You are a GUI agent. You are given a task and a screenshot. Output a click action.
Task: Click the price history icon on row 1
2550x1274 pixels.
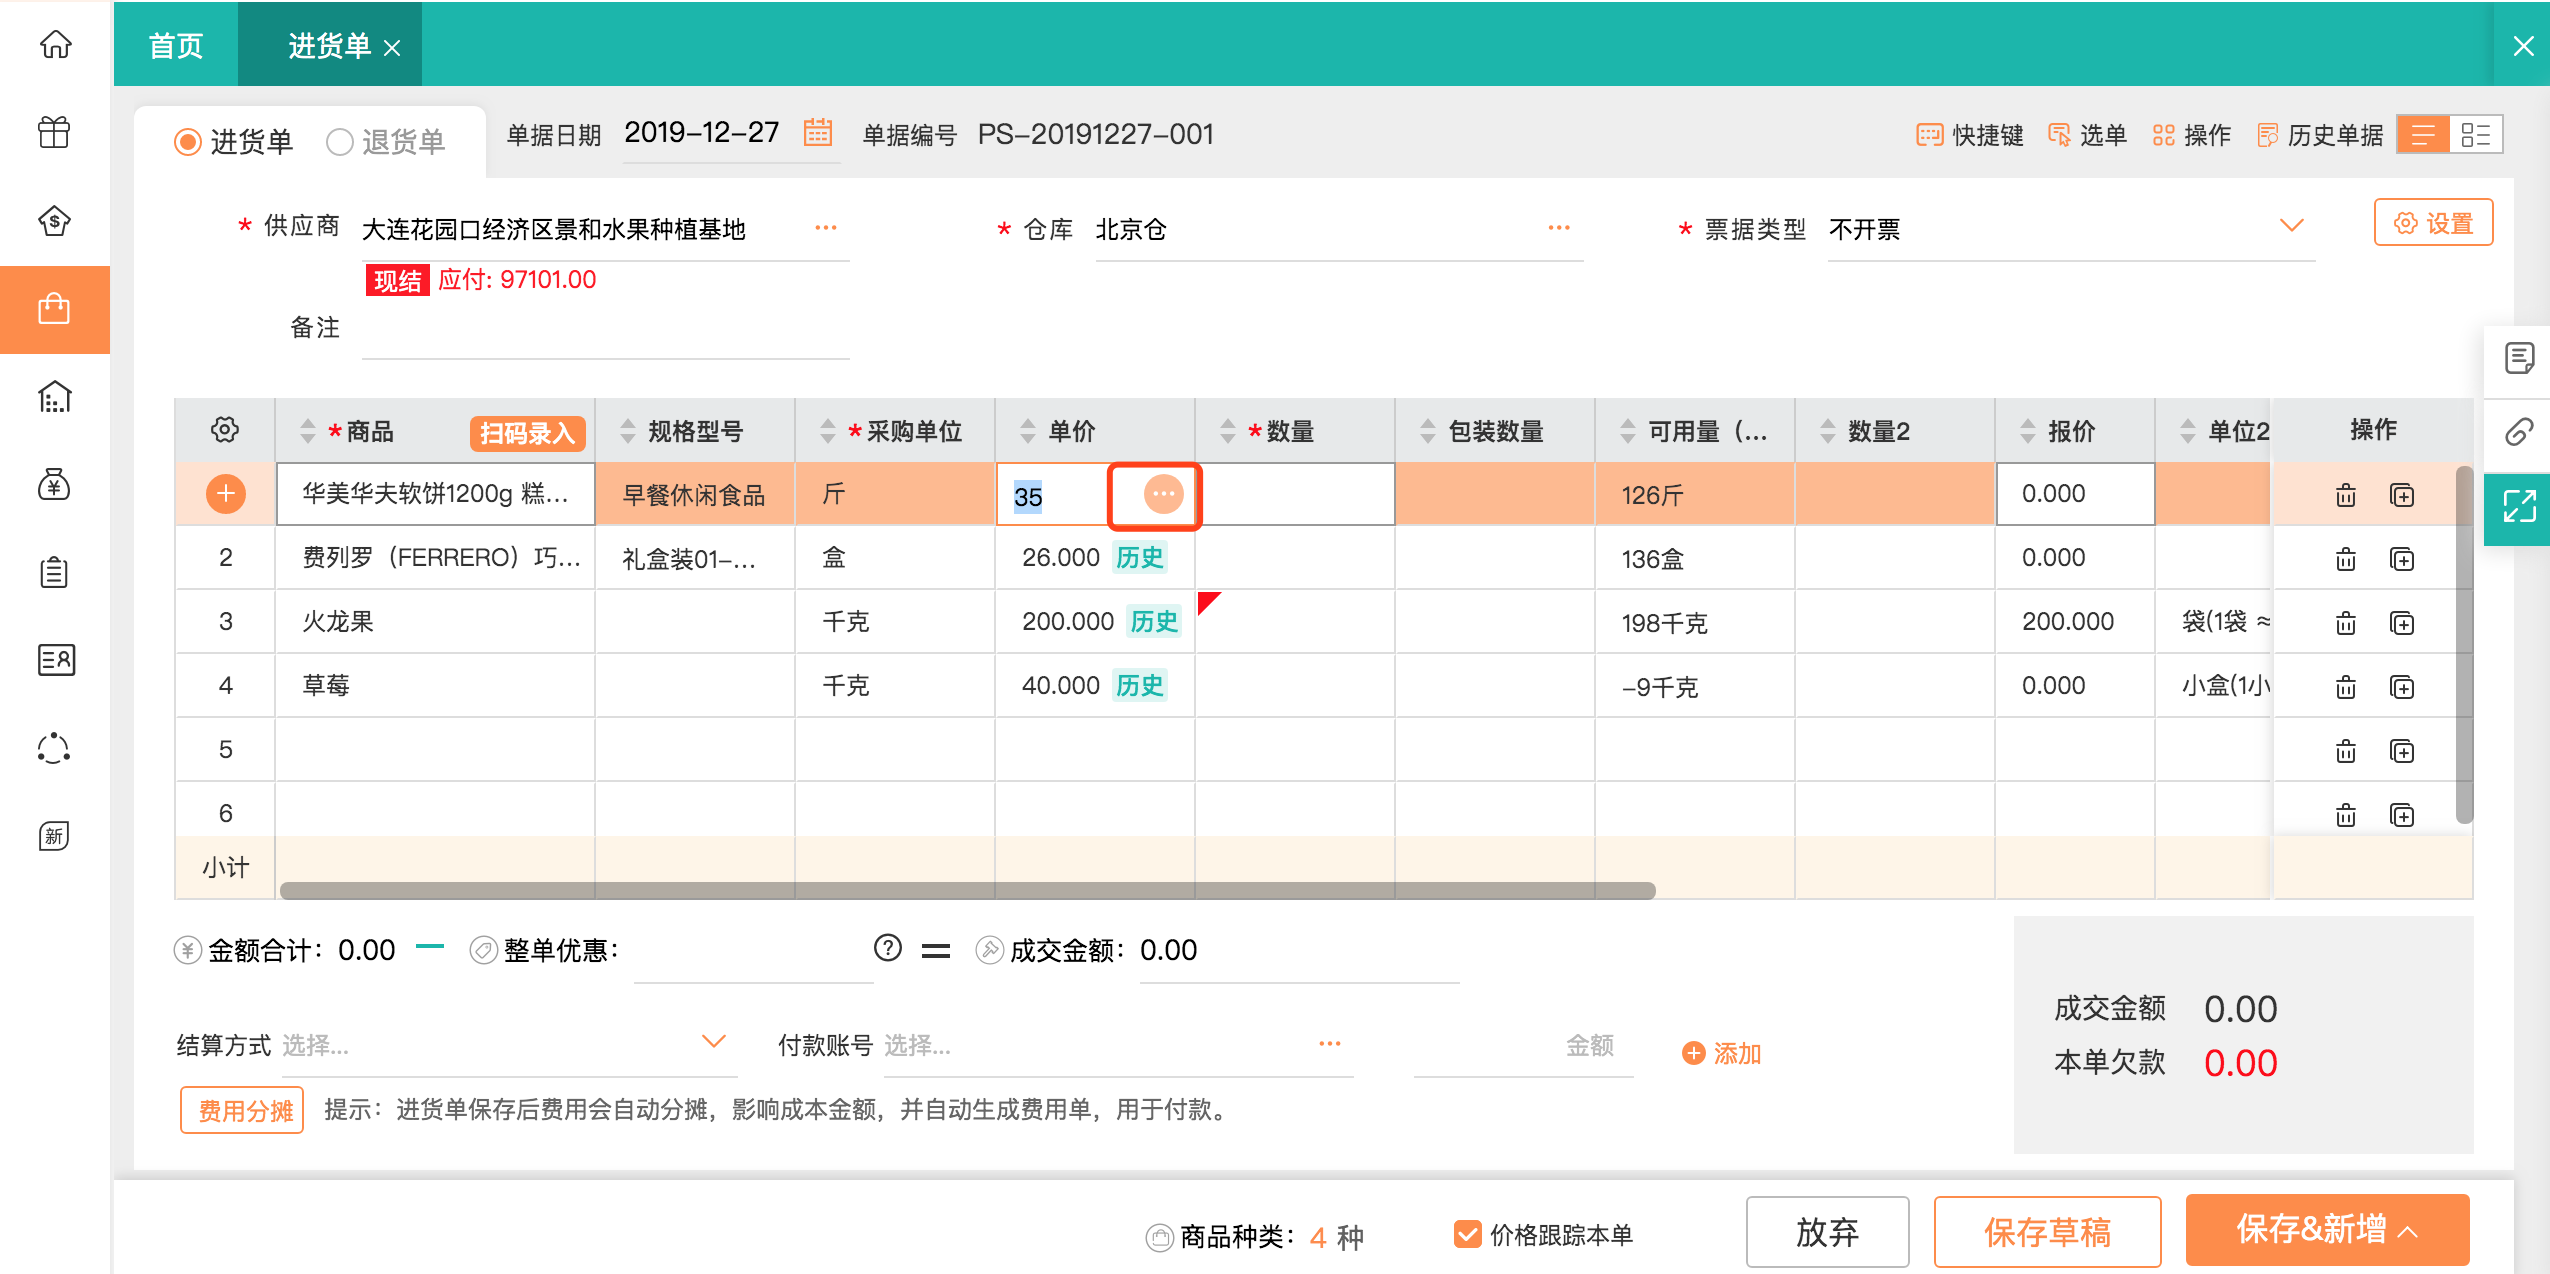coord(1158,495)
